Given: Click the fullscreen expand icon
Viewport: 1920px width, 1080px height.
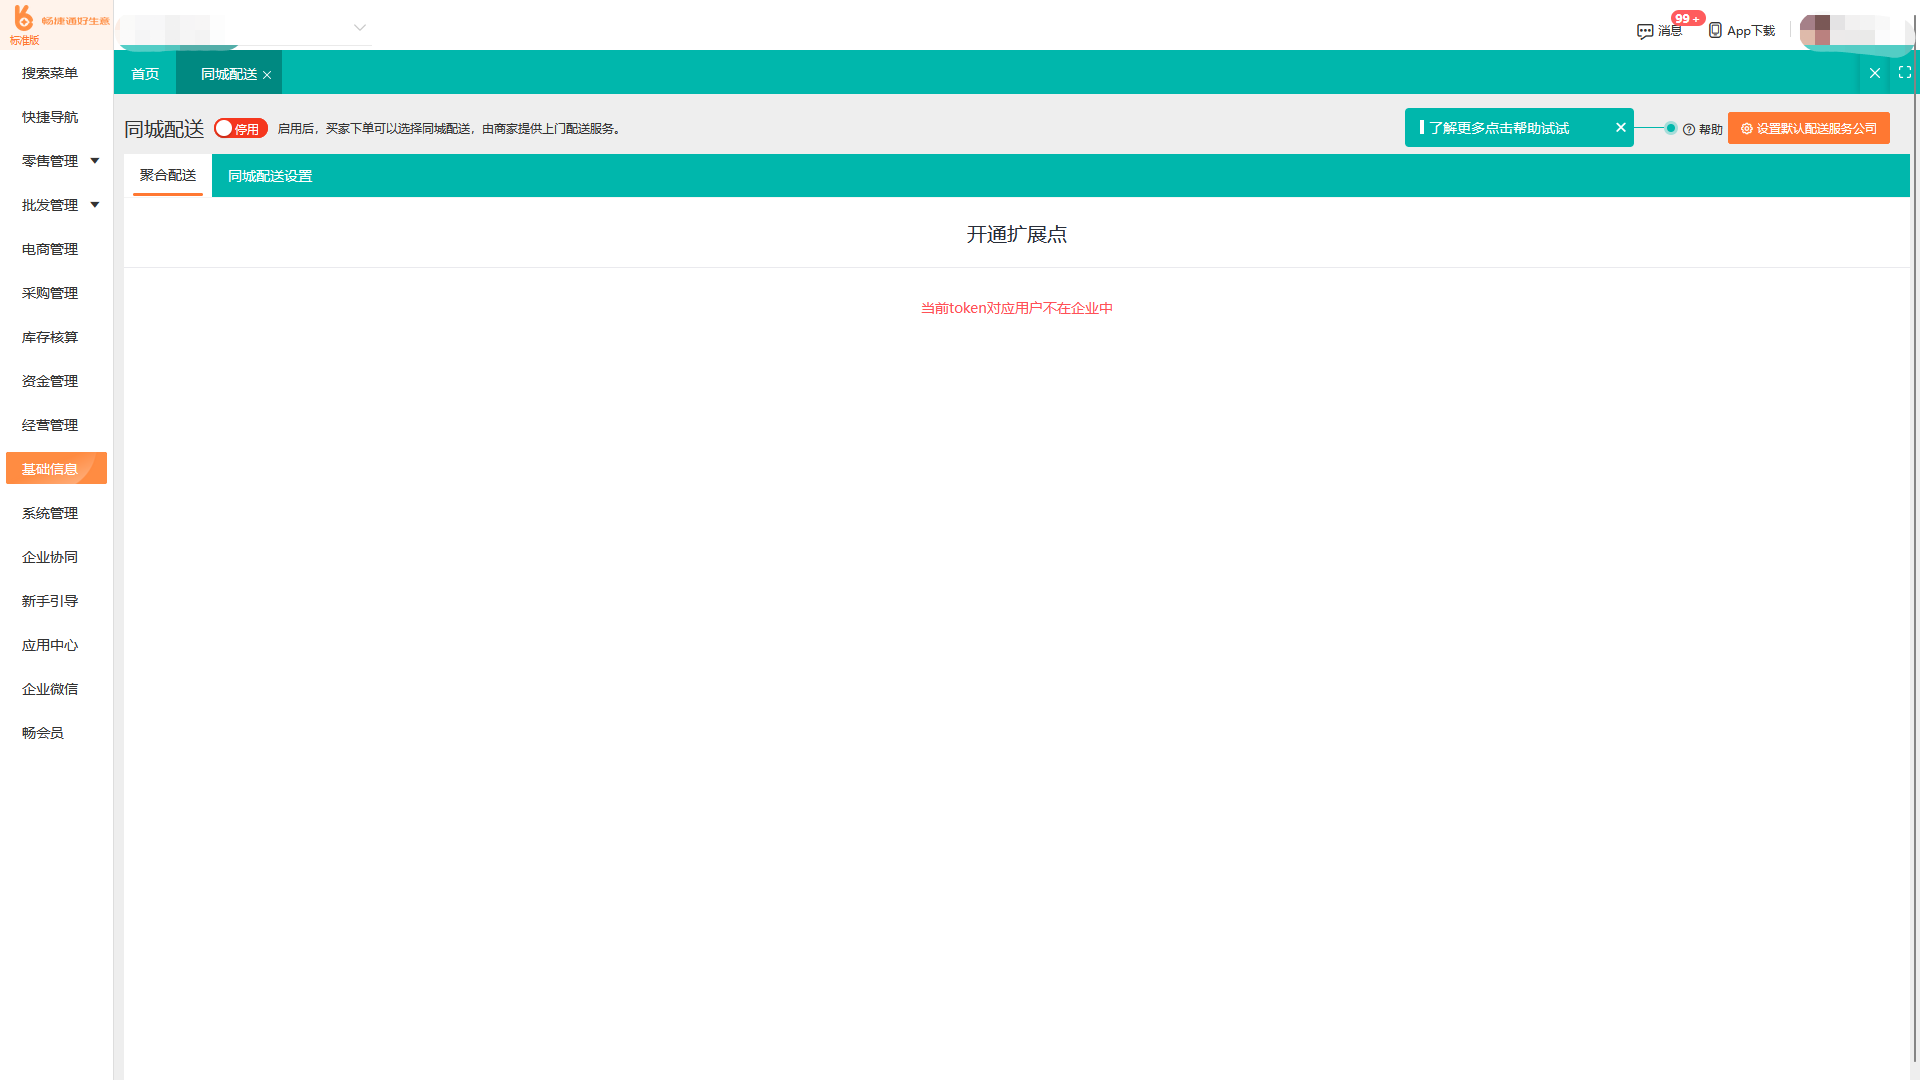Looking at the screenshot, I should click(x=1904, y=73).
